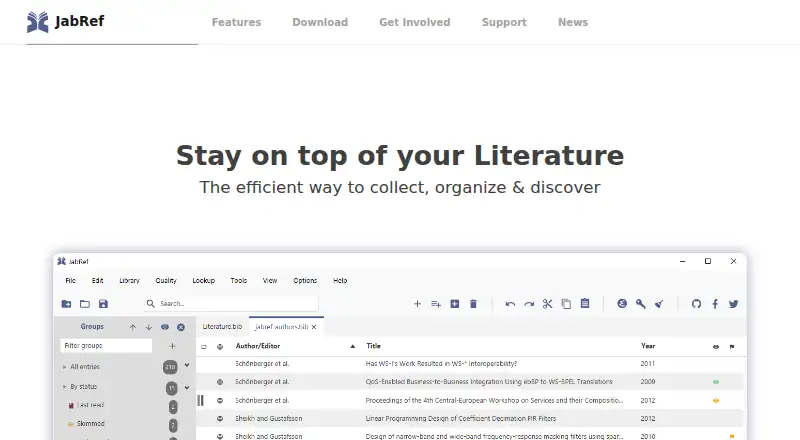Screen dimensions: 800x440
Task: Click the priority flag column header
Action: (x=732, y=347)
